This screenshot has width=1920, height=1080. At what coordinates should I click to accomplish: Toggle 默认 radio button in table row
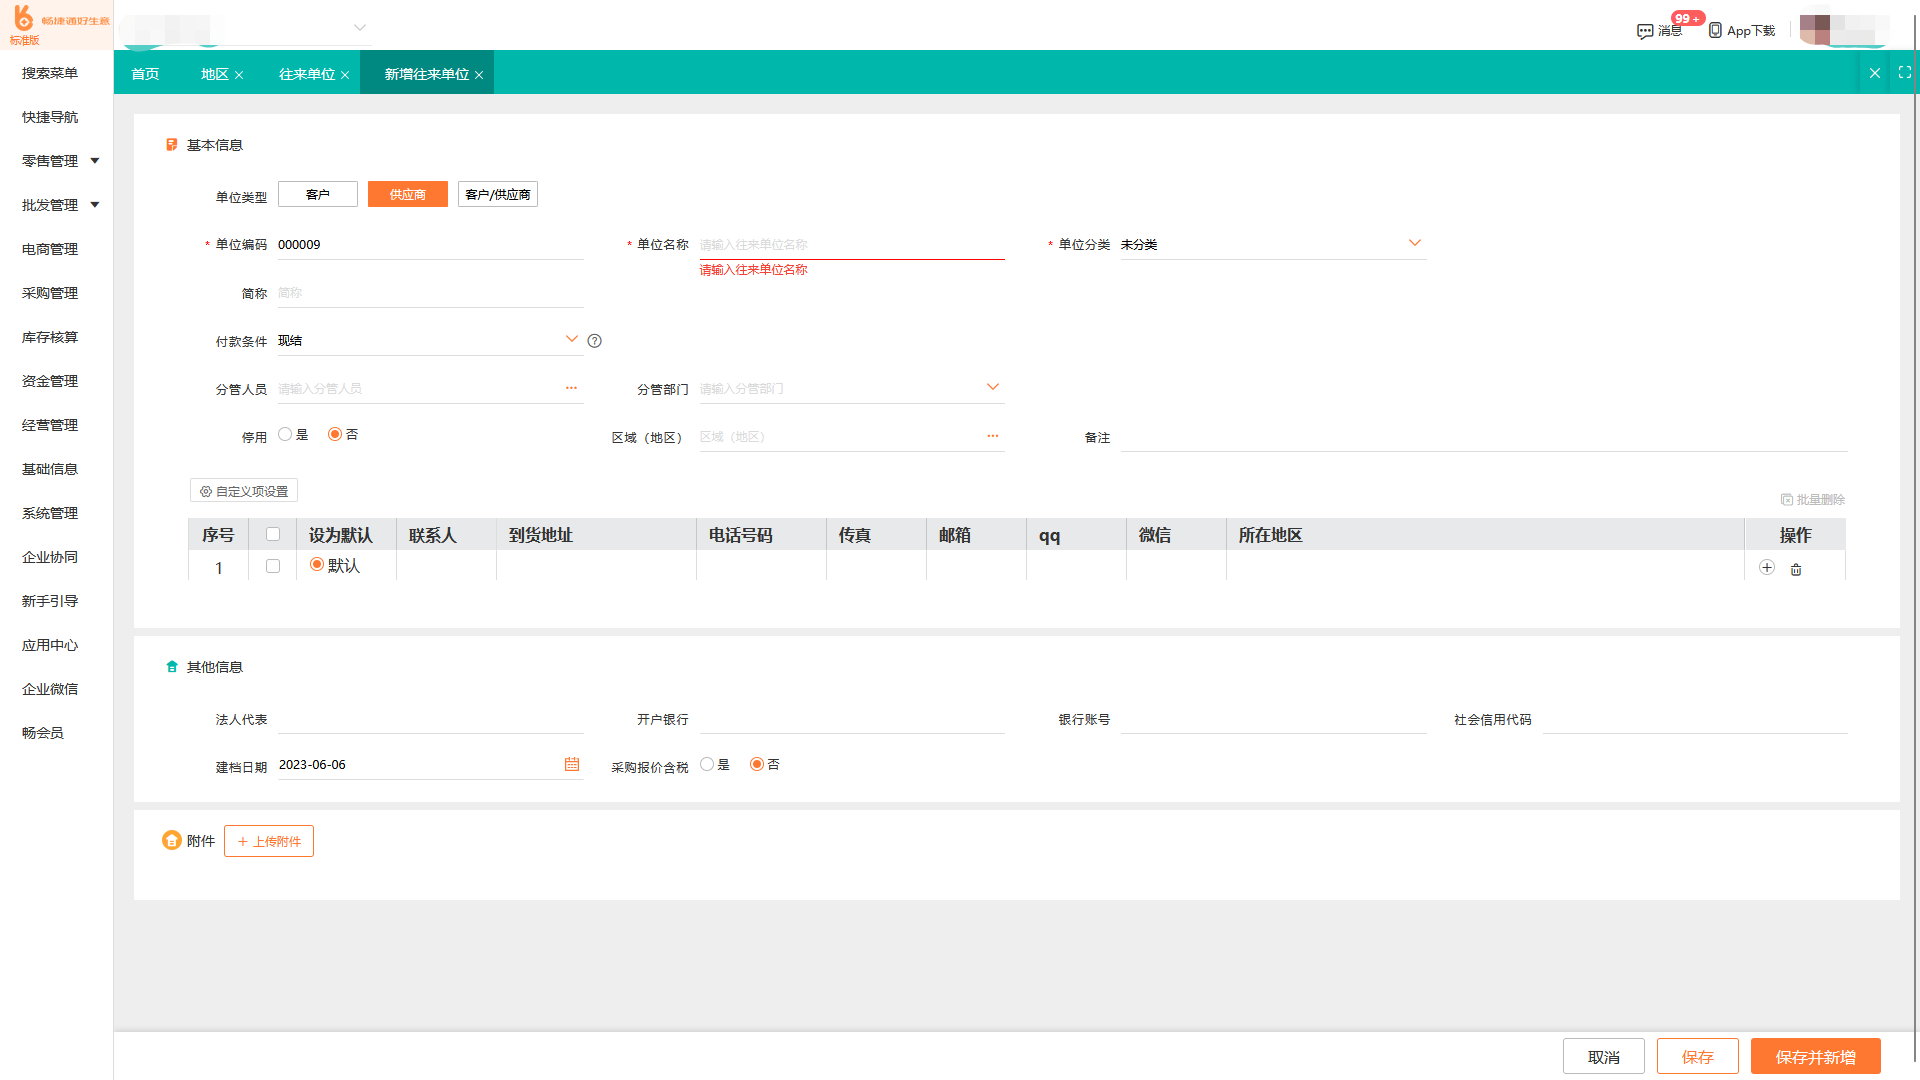click(x=316, y=566)
